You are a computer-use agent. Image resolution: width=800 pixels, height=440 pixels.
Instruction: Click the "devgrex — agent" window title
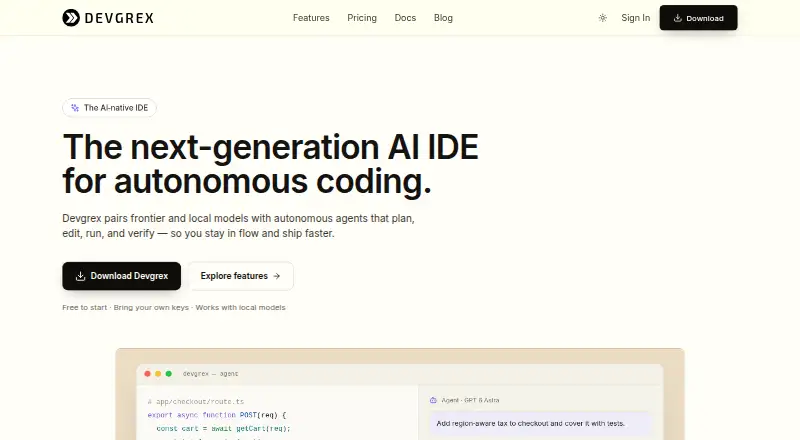[x=210, y=374]
